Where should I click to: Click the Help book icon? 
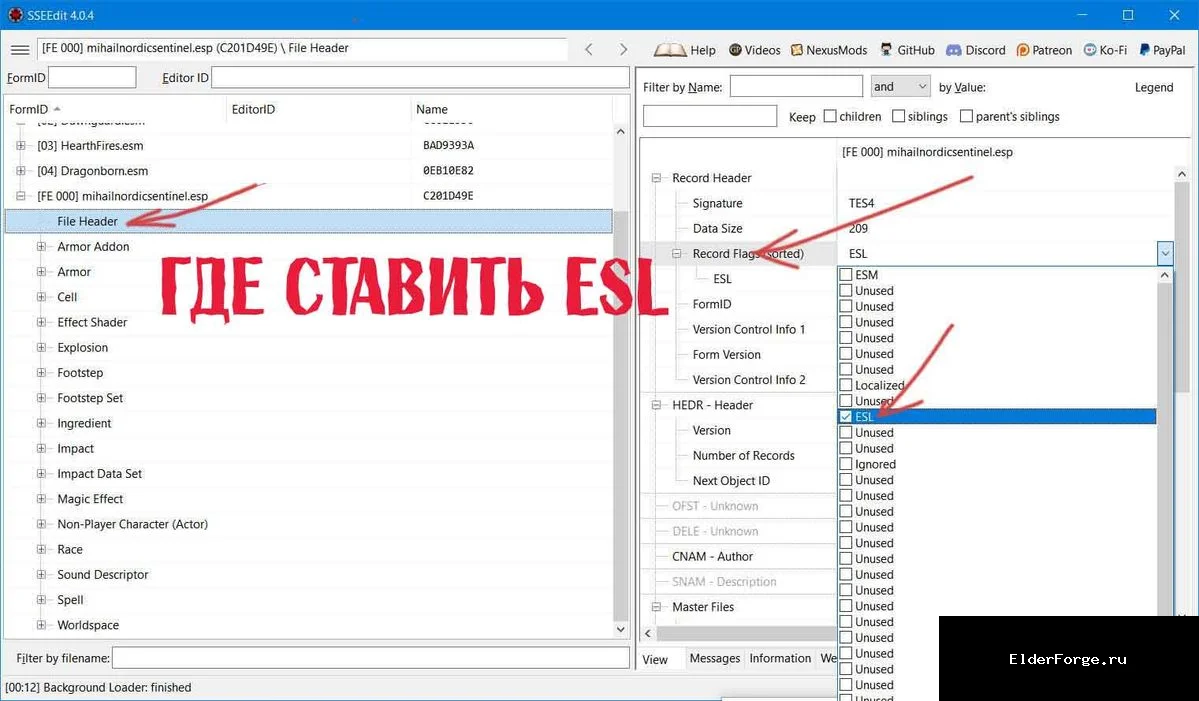click(670, 50)
